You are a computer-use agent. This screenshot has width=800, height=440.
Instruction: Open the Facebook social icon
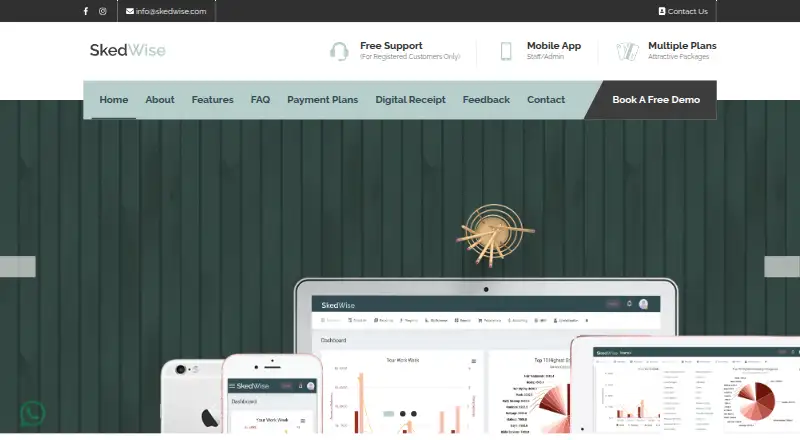86,11
